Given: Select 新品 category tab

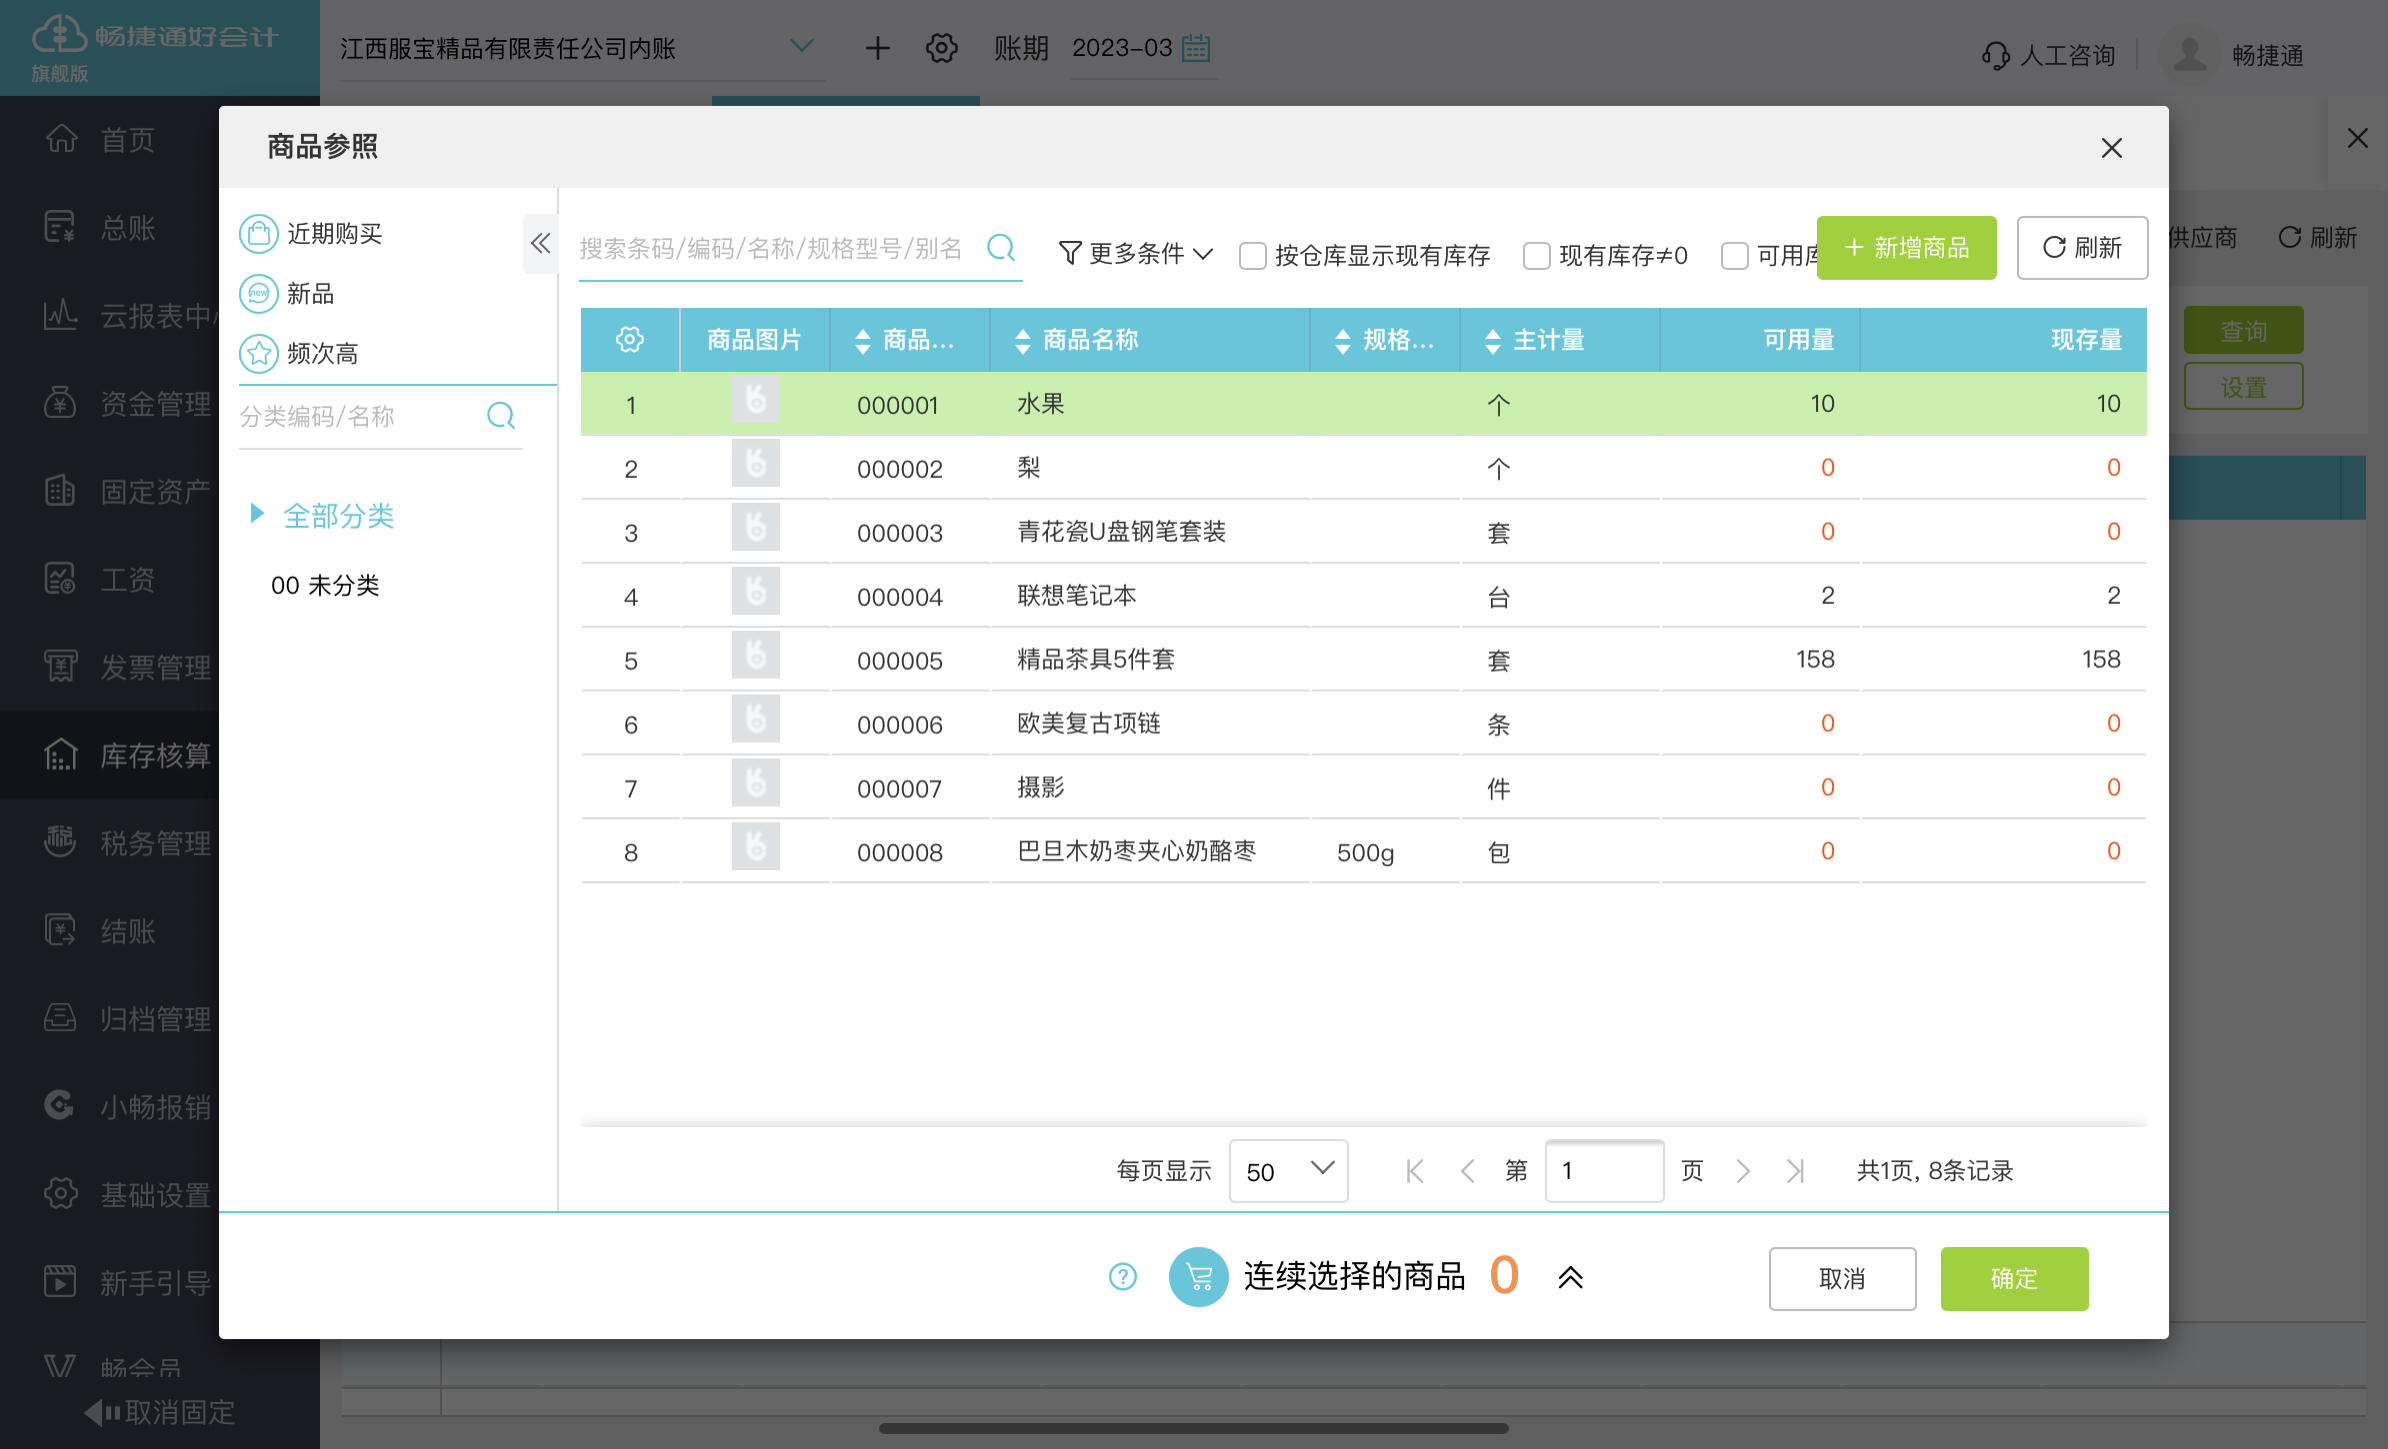Looking at the screenshot, I should pos(309,294).
